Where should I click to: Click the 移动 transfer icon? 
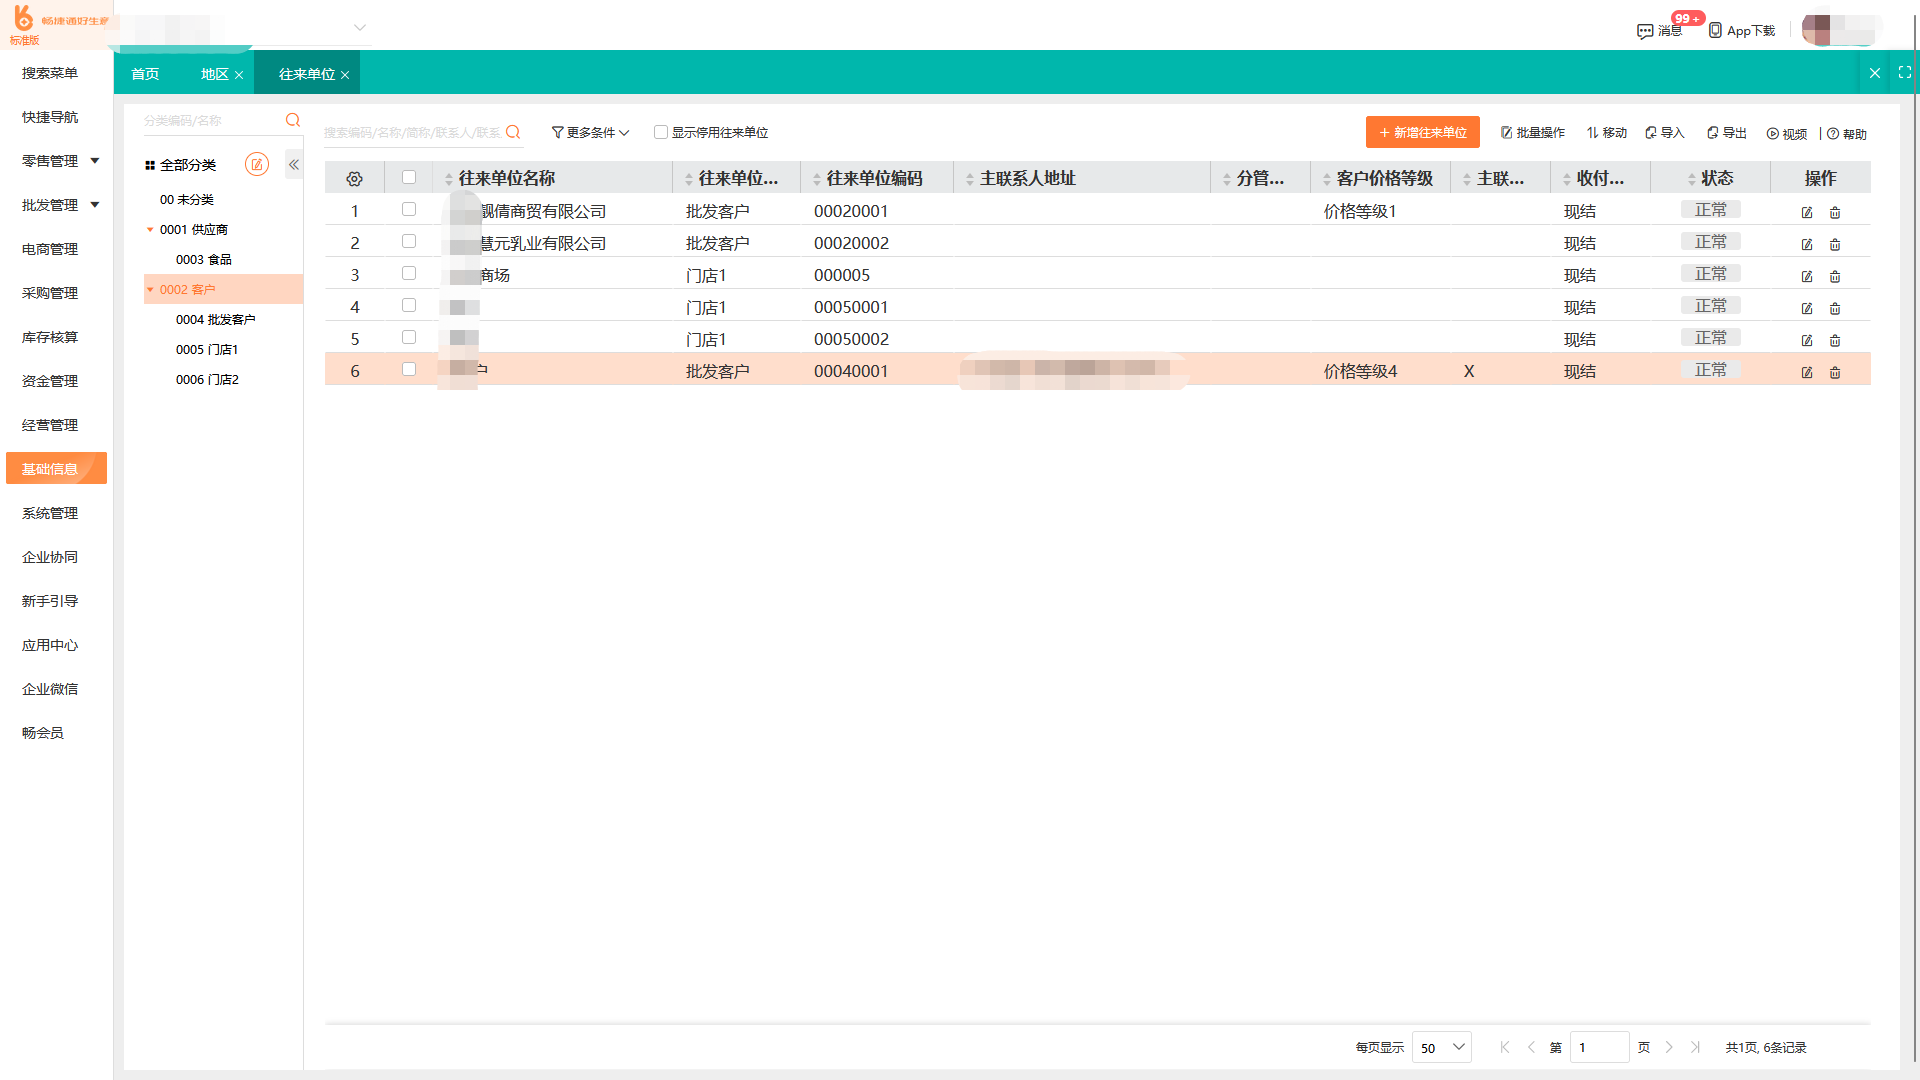[x=1610, y=131]
